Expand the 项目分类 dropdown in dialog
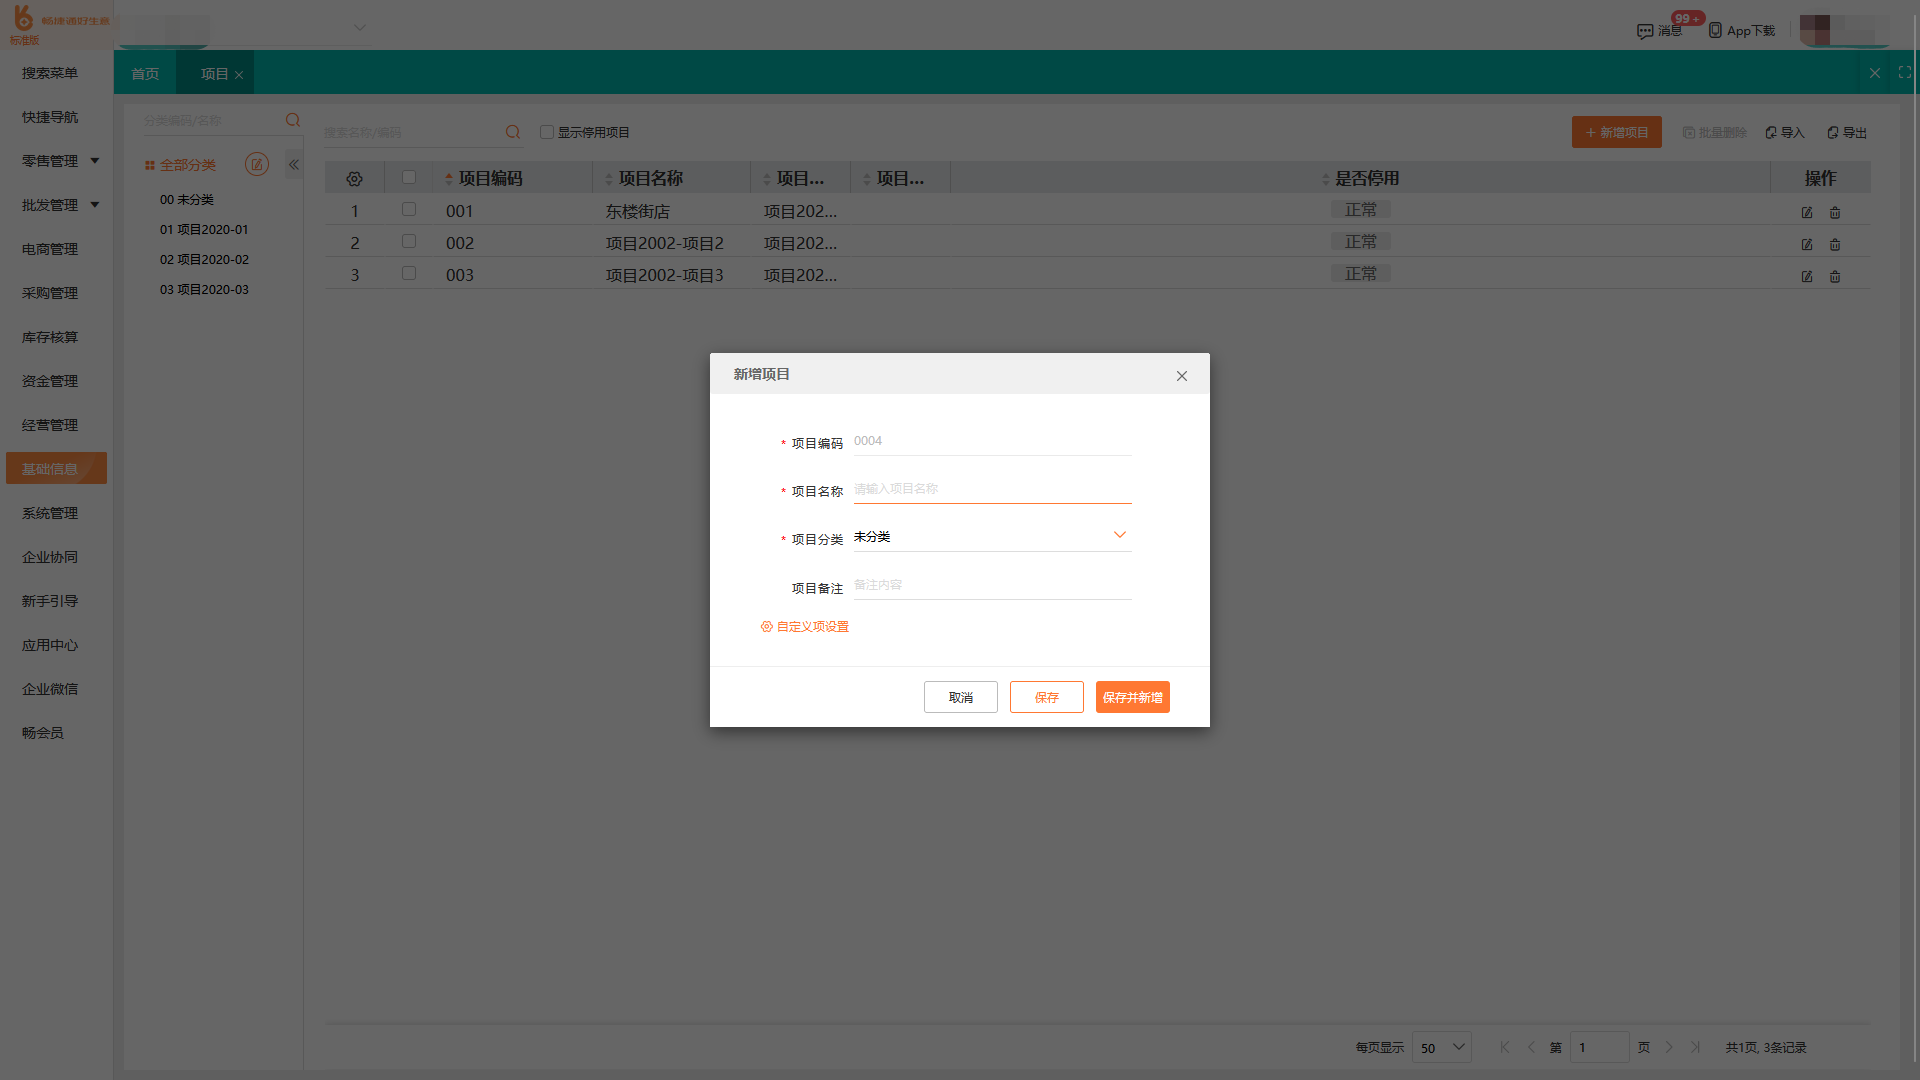Image resolution: width=1920 pixels, height=1080 pixels. tap(1120, 535)
